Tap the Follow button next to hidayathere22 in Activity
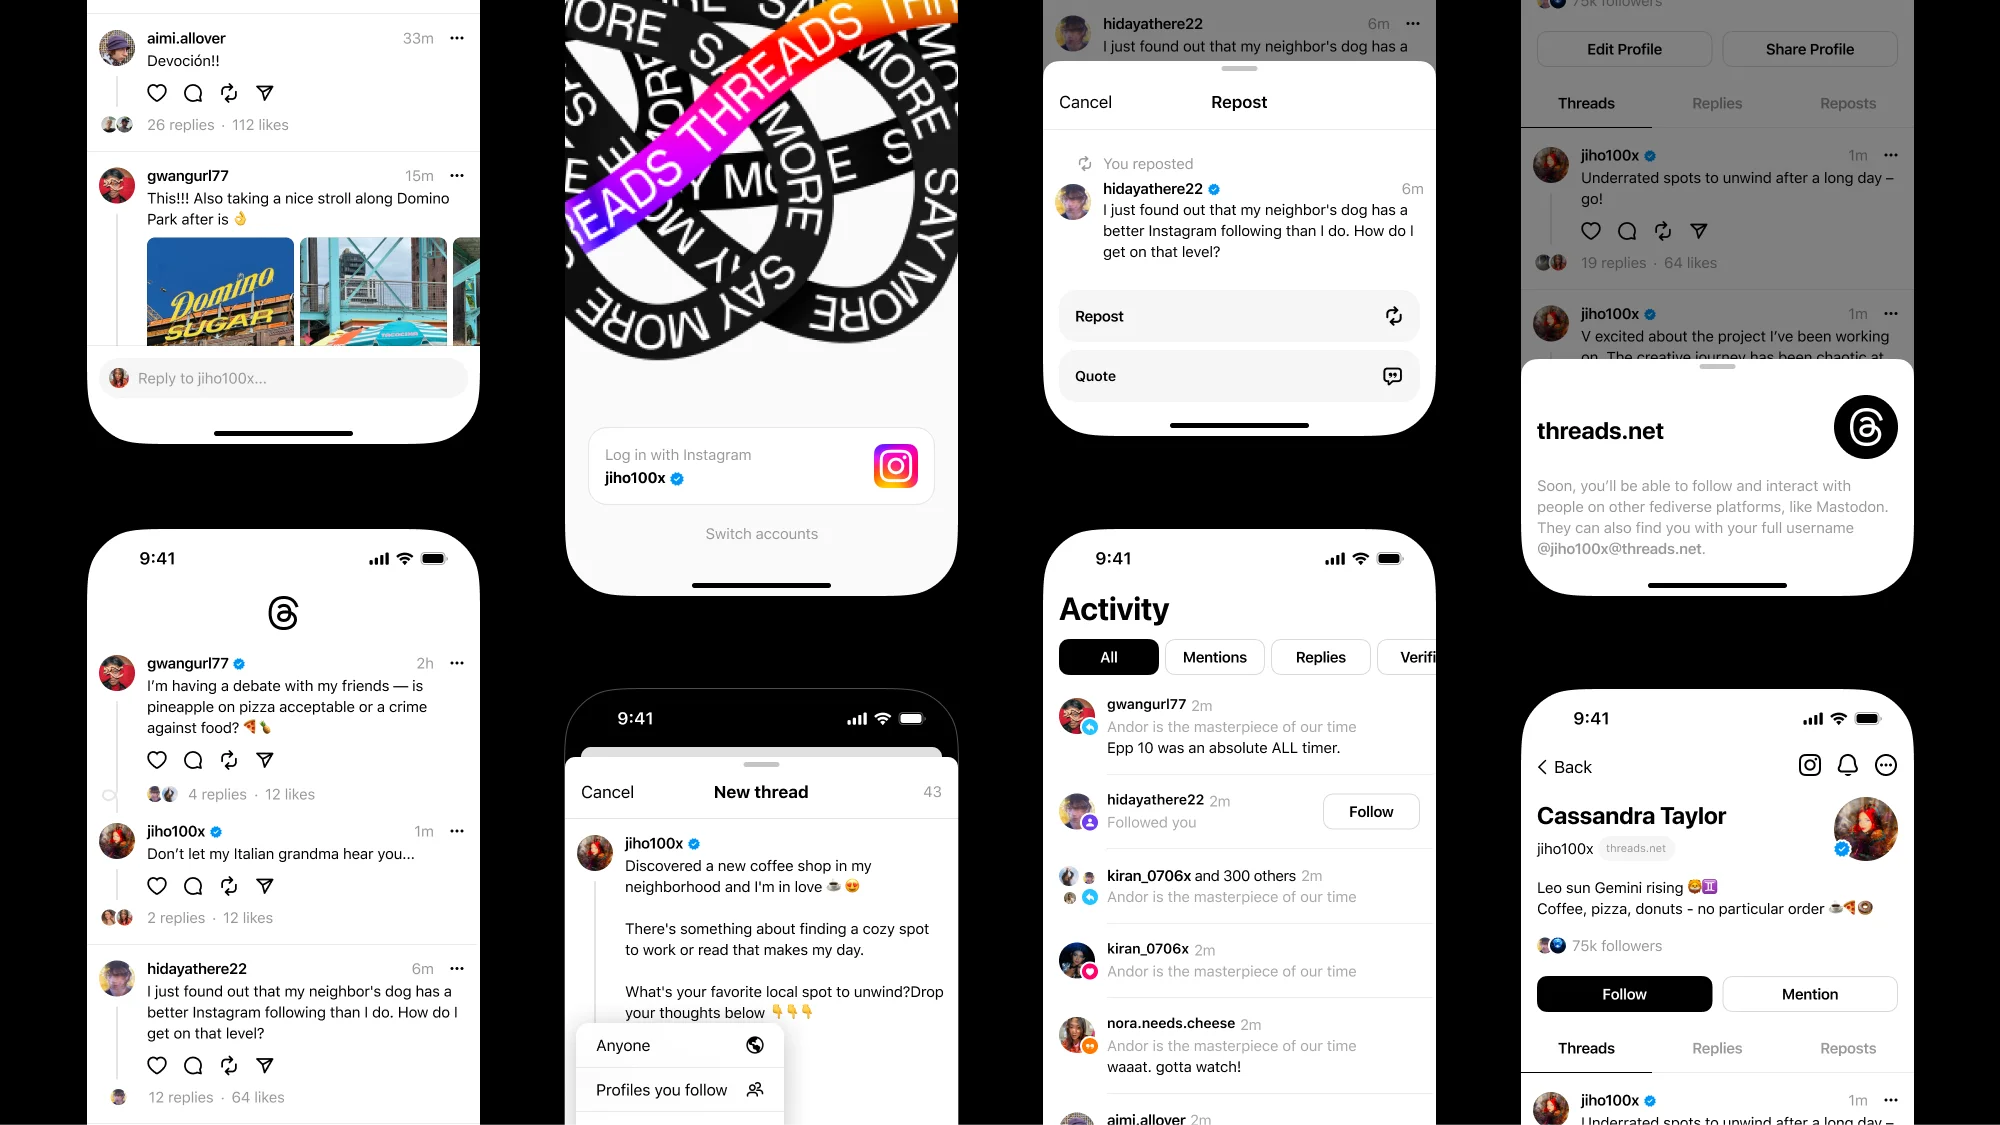 pos(1372,810)
